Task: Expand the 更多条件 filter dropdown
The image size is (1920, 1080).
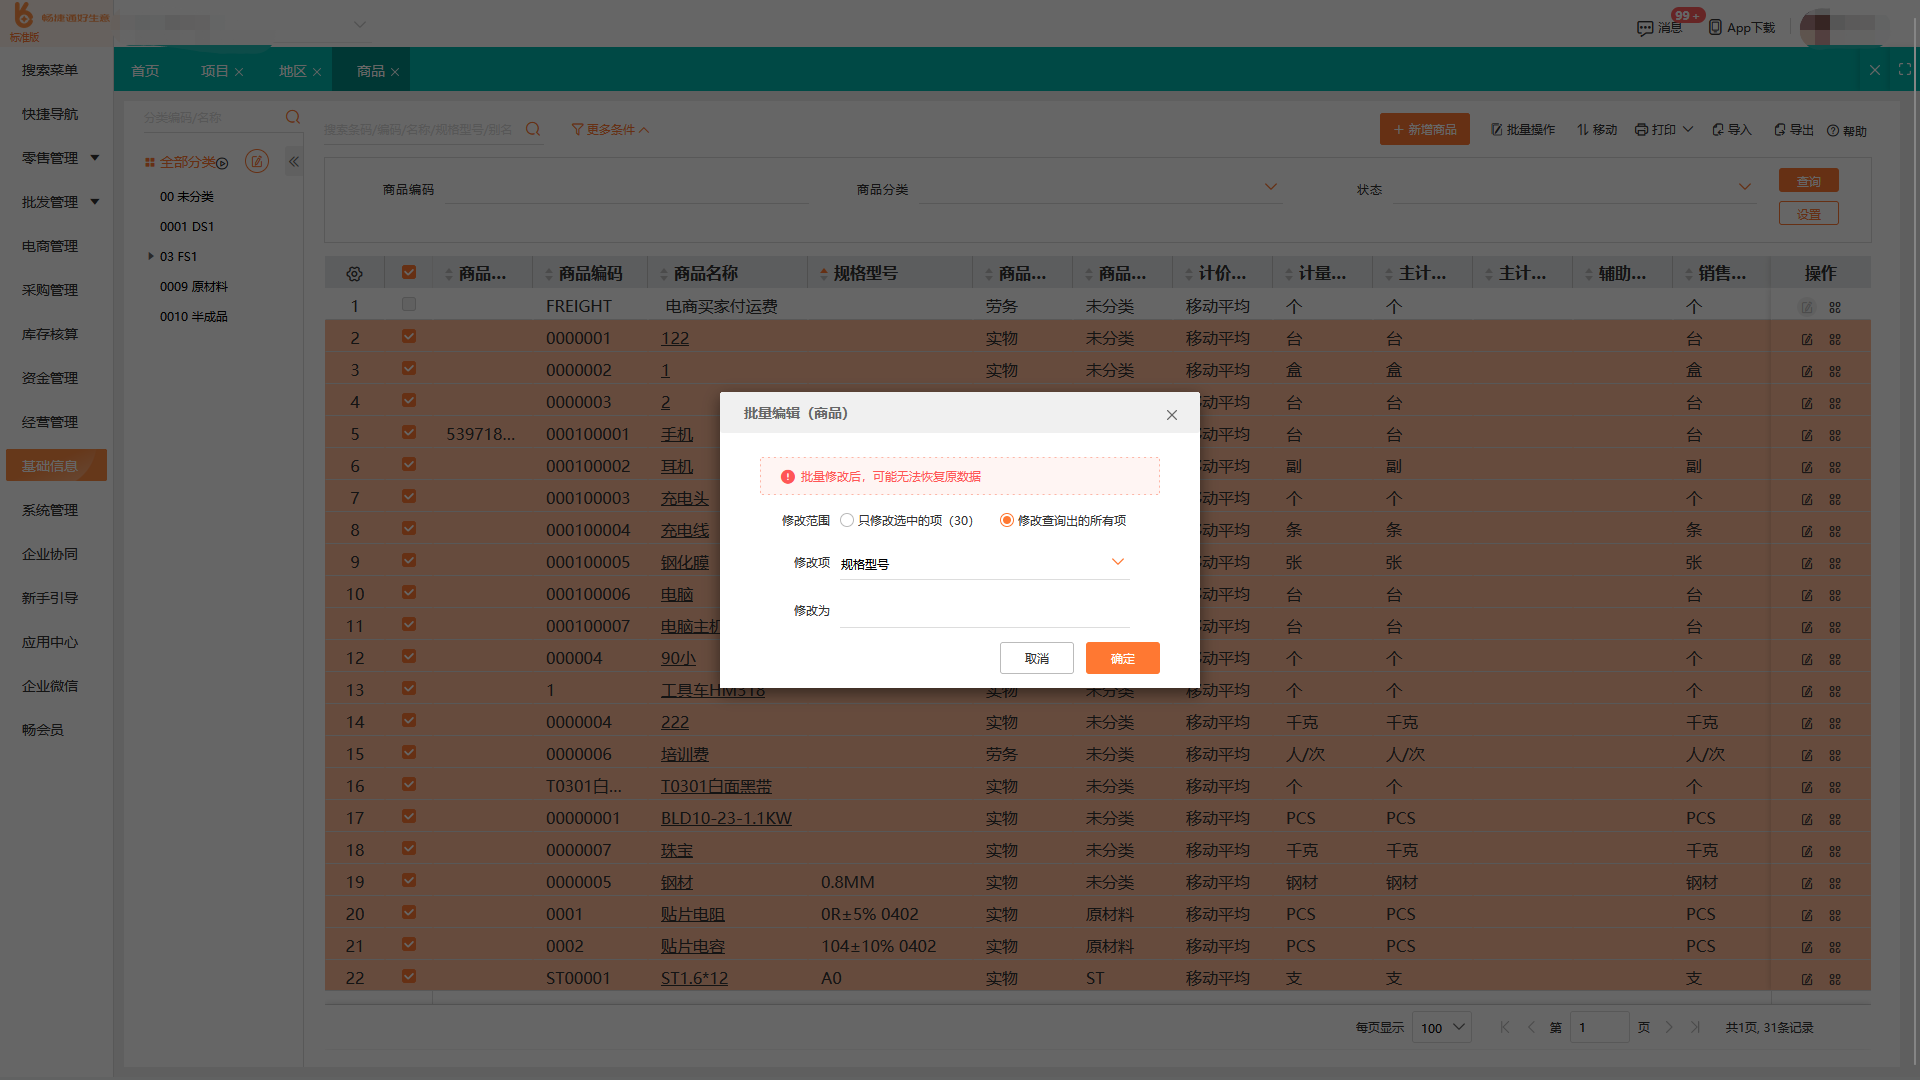Action: pos(611,128)
